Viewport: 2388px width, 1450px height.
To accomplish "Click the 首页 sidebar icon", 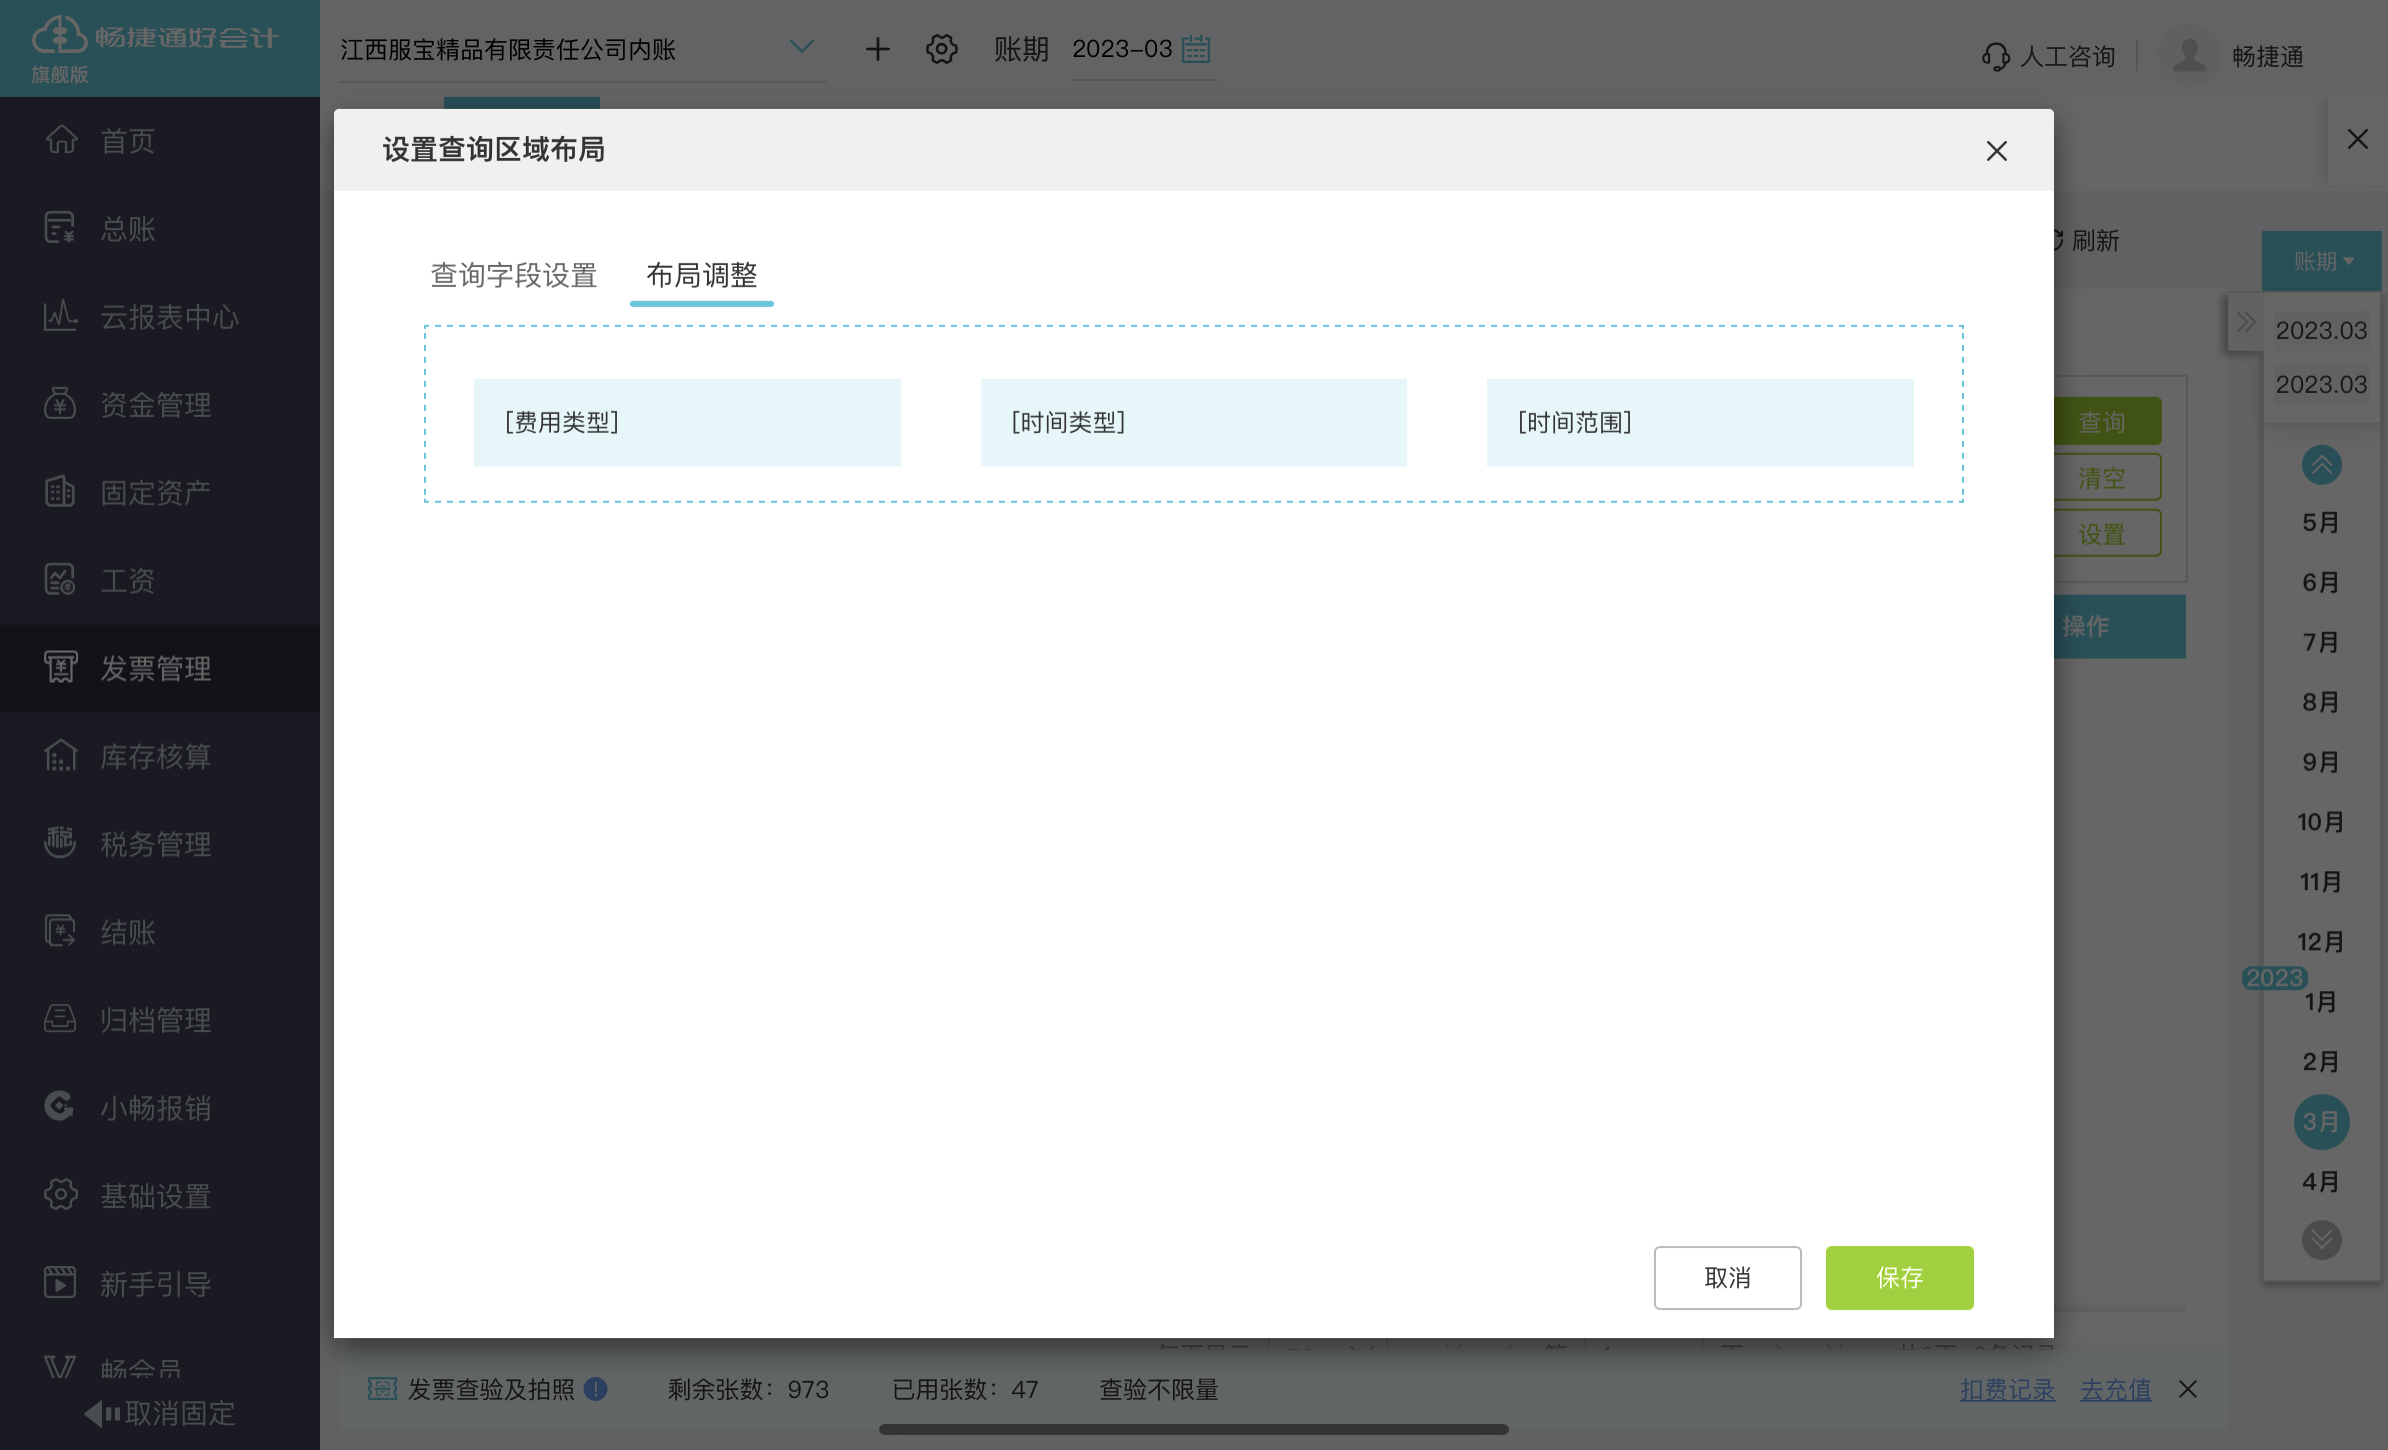I will tap(61, 140).
